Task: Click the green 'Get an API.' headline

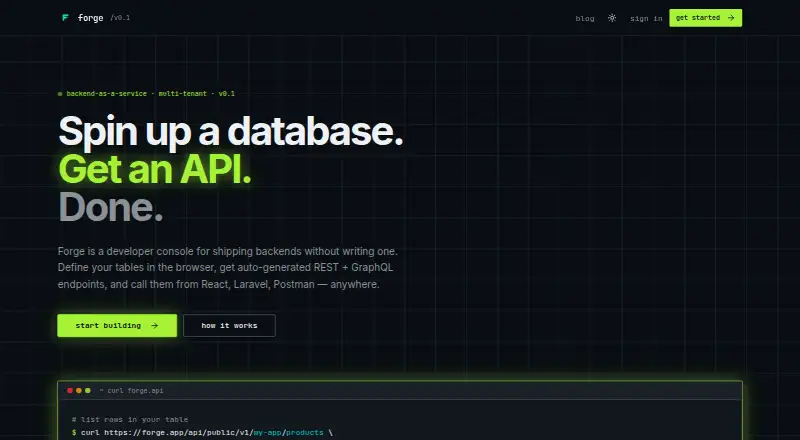Action: (x=155, y=169)
